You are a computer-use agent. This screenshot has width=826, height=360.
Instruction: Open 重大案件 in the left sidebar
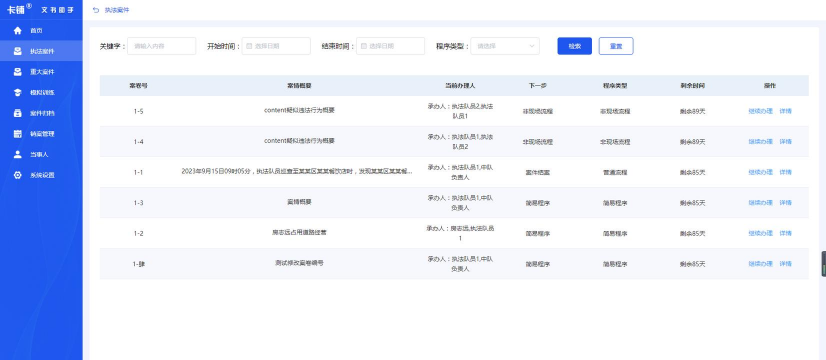[x=41, y=72]
